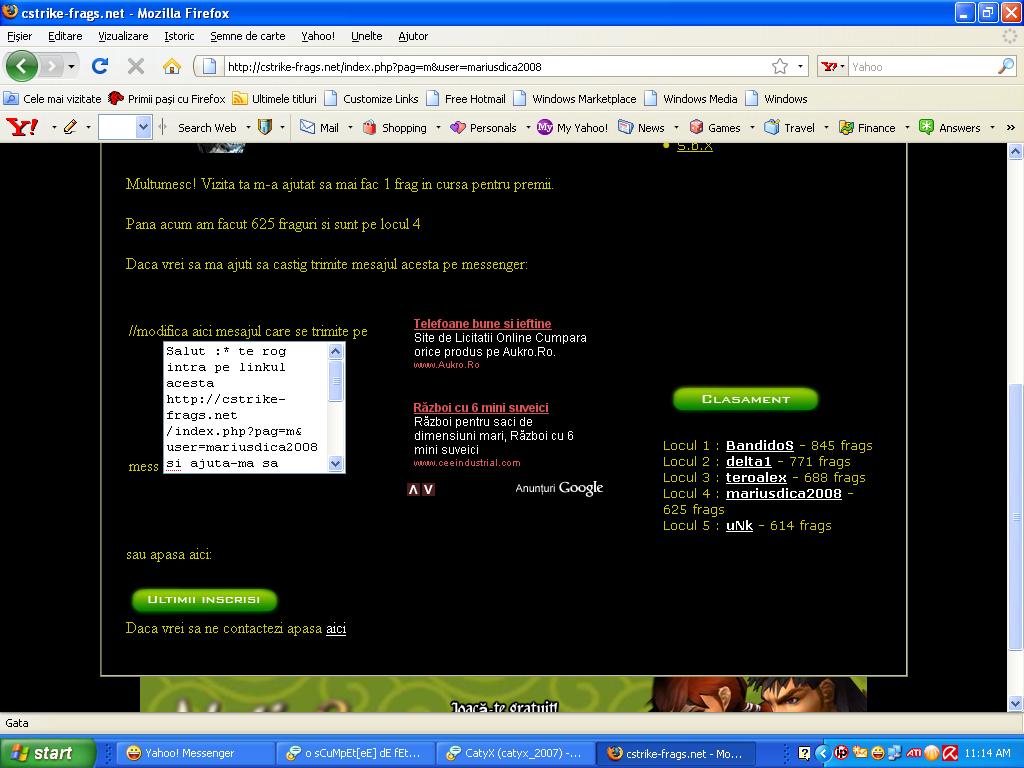Expand the URL bar history dropdown
Viewport: 1024px width, 768px height.
click(801, 67)
